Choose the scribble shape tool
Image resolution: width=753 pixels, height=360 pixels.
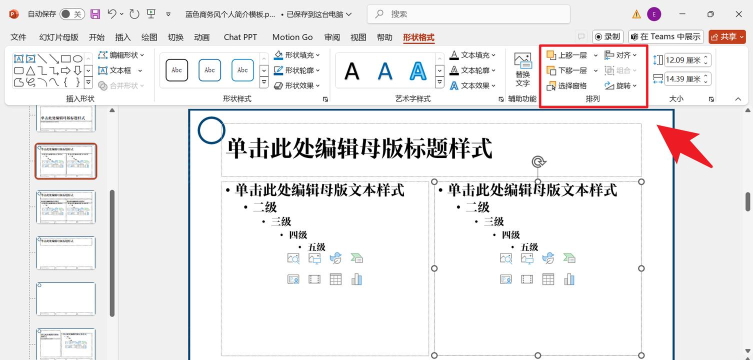pyautogui.click(x=30, y=83)
